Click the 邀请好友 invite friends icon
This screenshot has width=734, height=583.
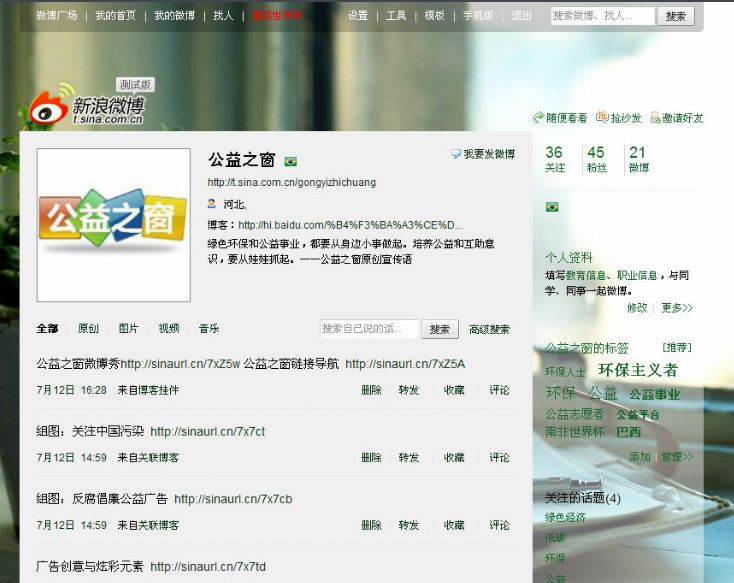point(655,118)
